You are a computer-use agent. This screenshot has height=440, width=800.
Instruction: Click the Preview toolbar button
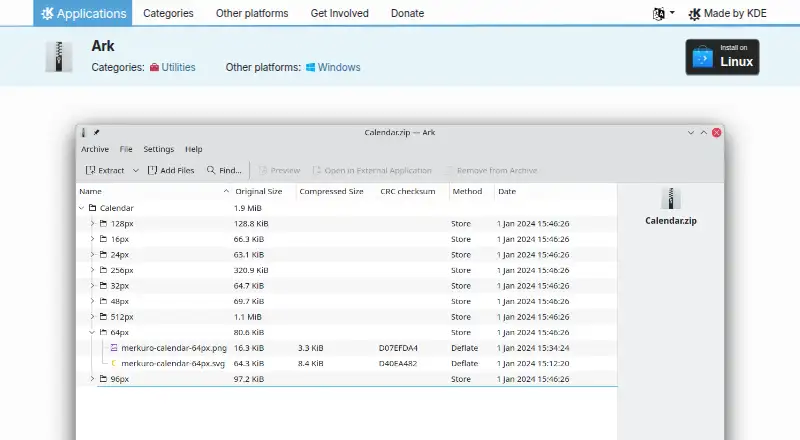point(279,170)
